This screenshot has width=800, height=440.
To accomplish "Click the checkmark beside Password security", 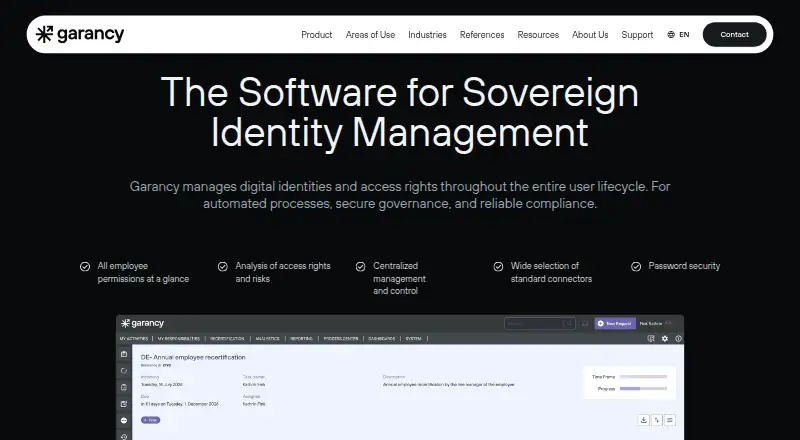I will click(x=636, y=266).
